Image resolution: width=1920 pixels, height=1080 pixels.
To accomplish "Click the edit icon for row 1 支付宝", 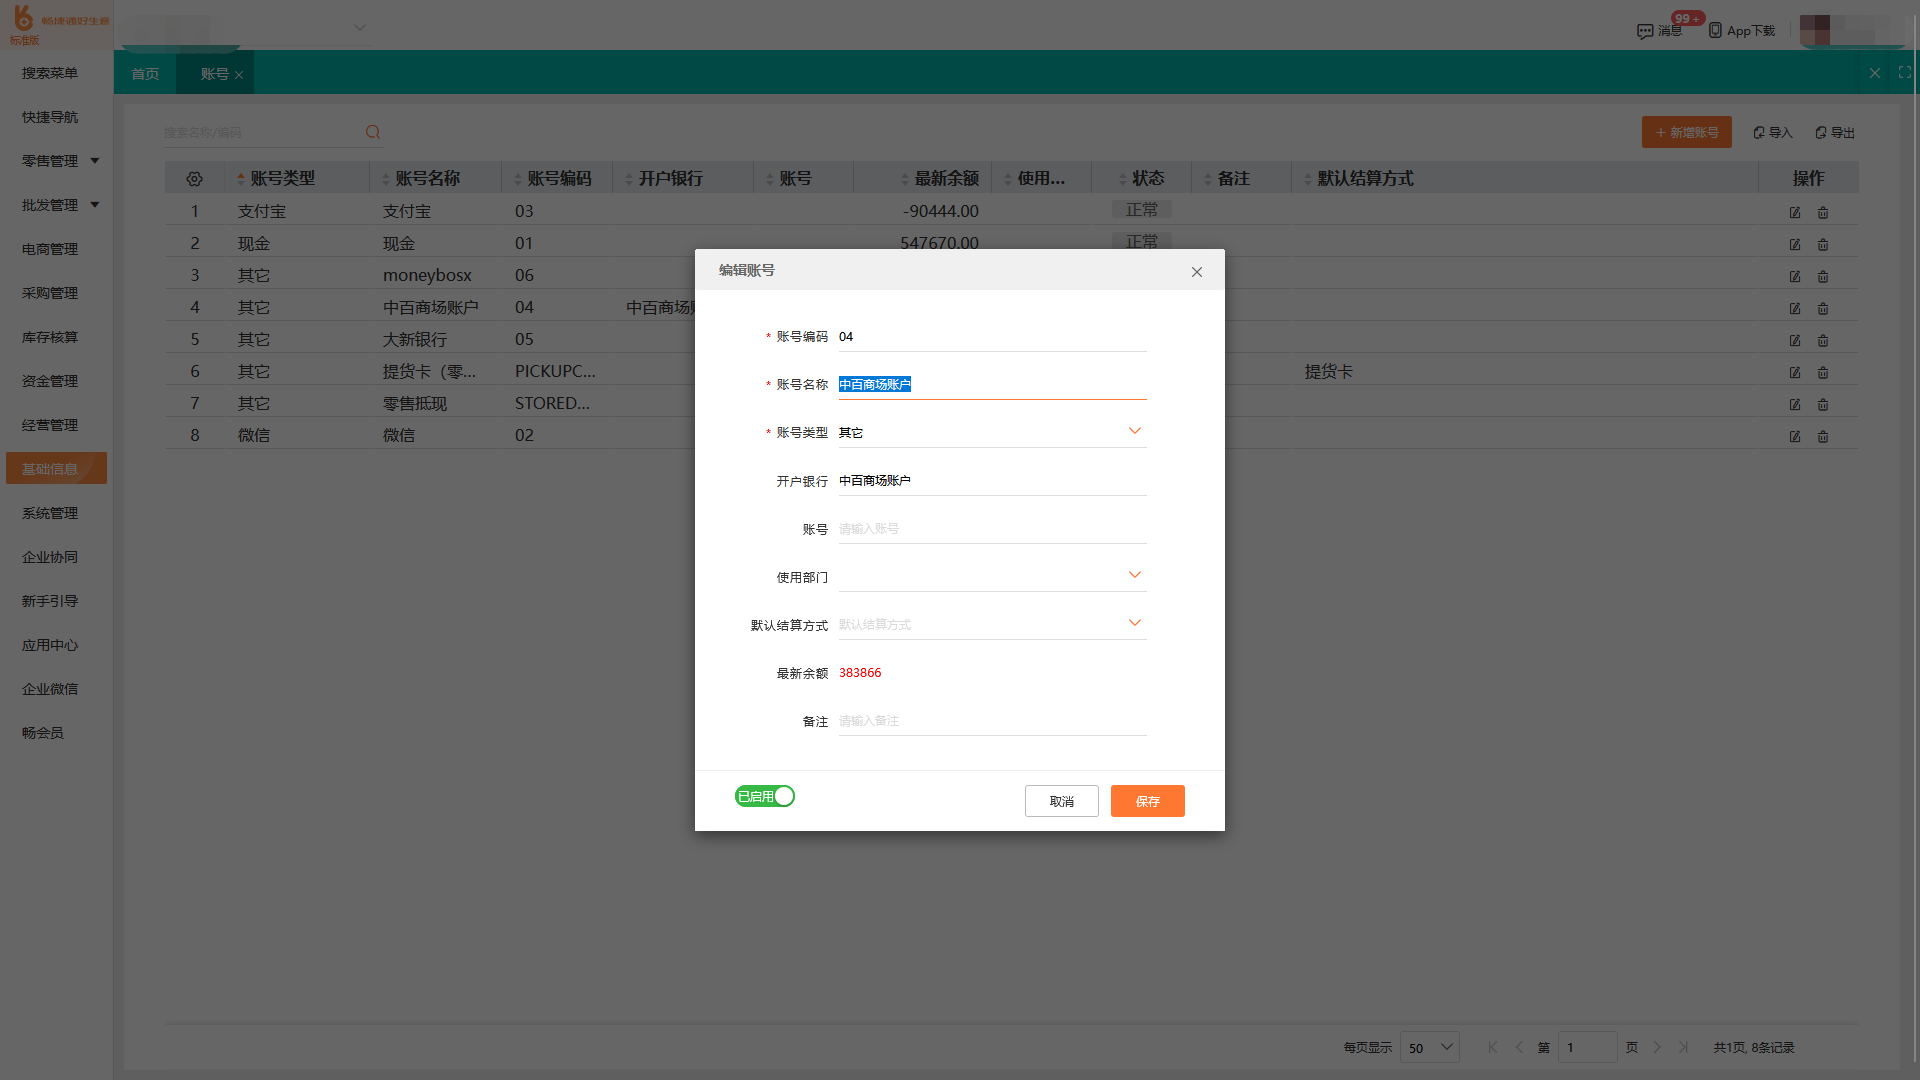I will click(1795, 212).
